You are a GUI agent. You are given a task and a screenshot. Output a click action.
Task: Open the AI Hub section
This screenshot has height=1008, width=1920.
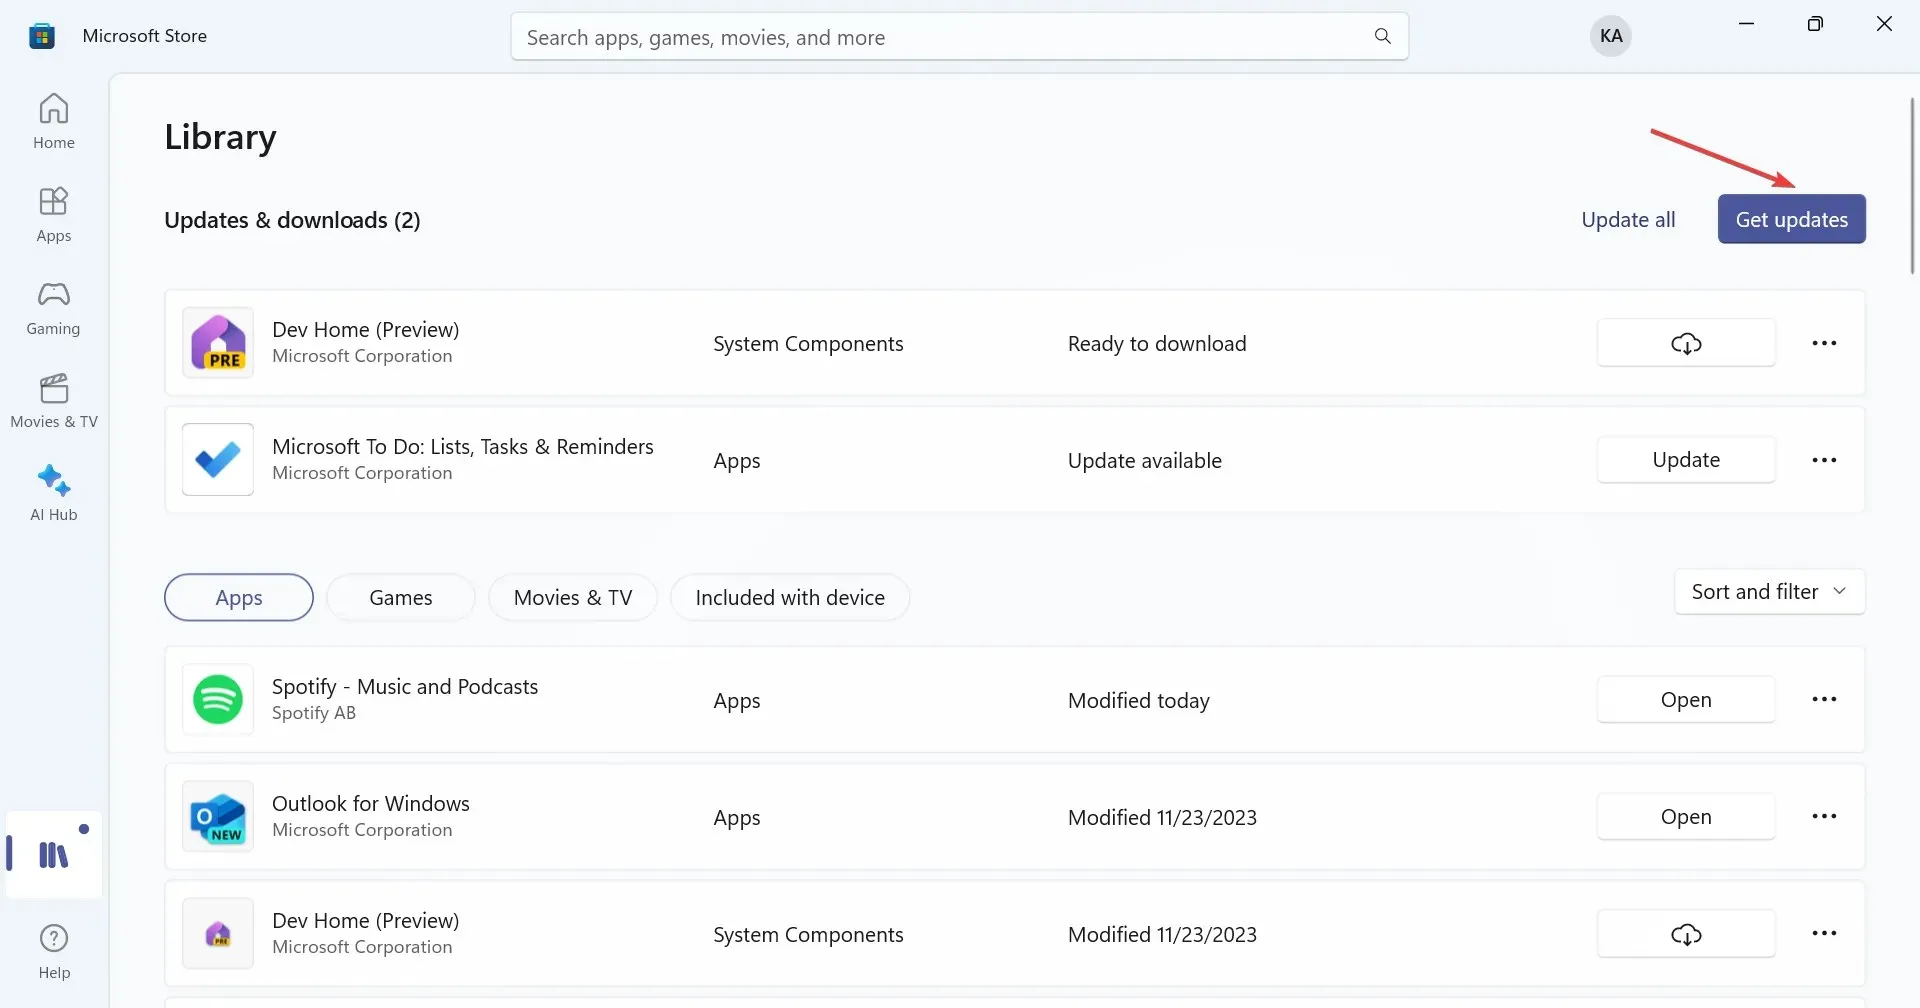pos(54,493)
